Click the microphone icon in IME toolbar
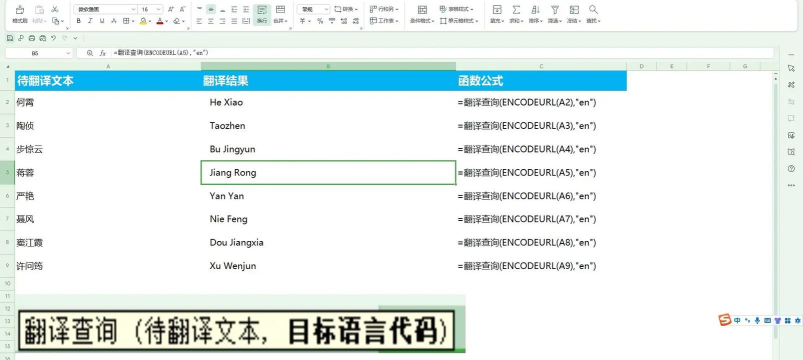Screen dimensions: 803x360 point(757,320)
